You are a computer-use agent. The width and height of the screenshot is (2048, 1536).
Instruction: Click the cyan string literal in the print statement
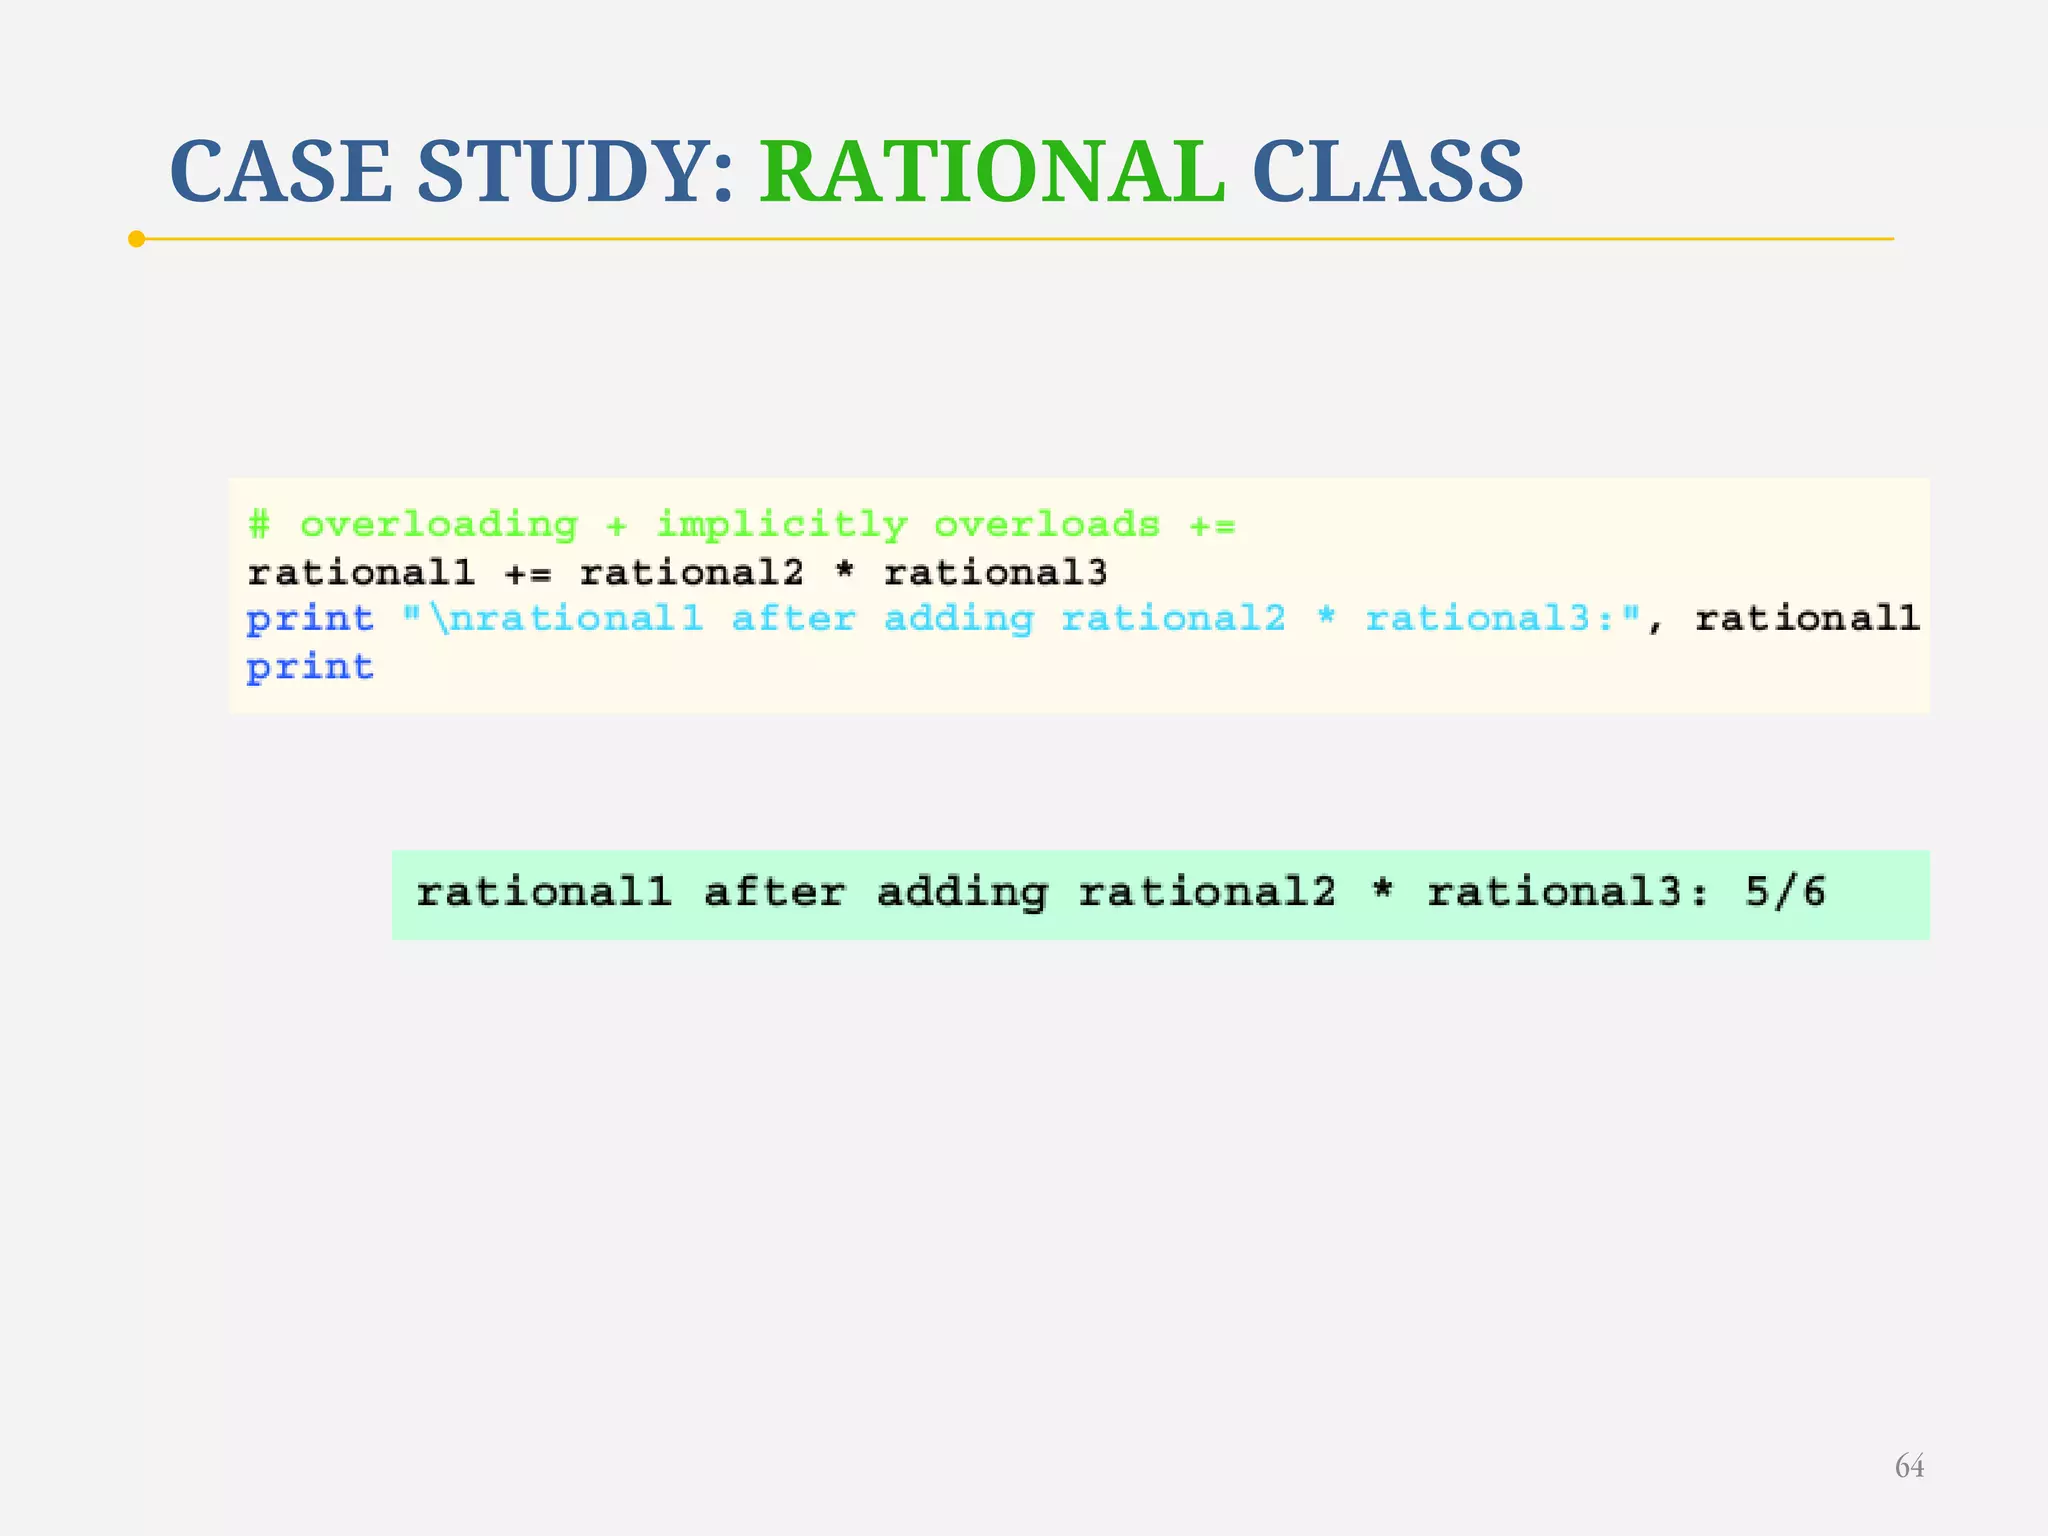1020,619
